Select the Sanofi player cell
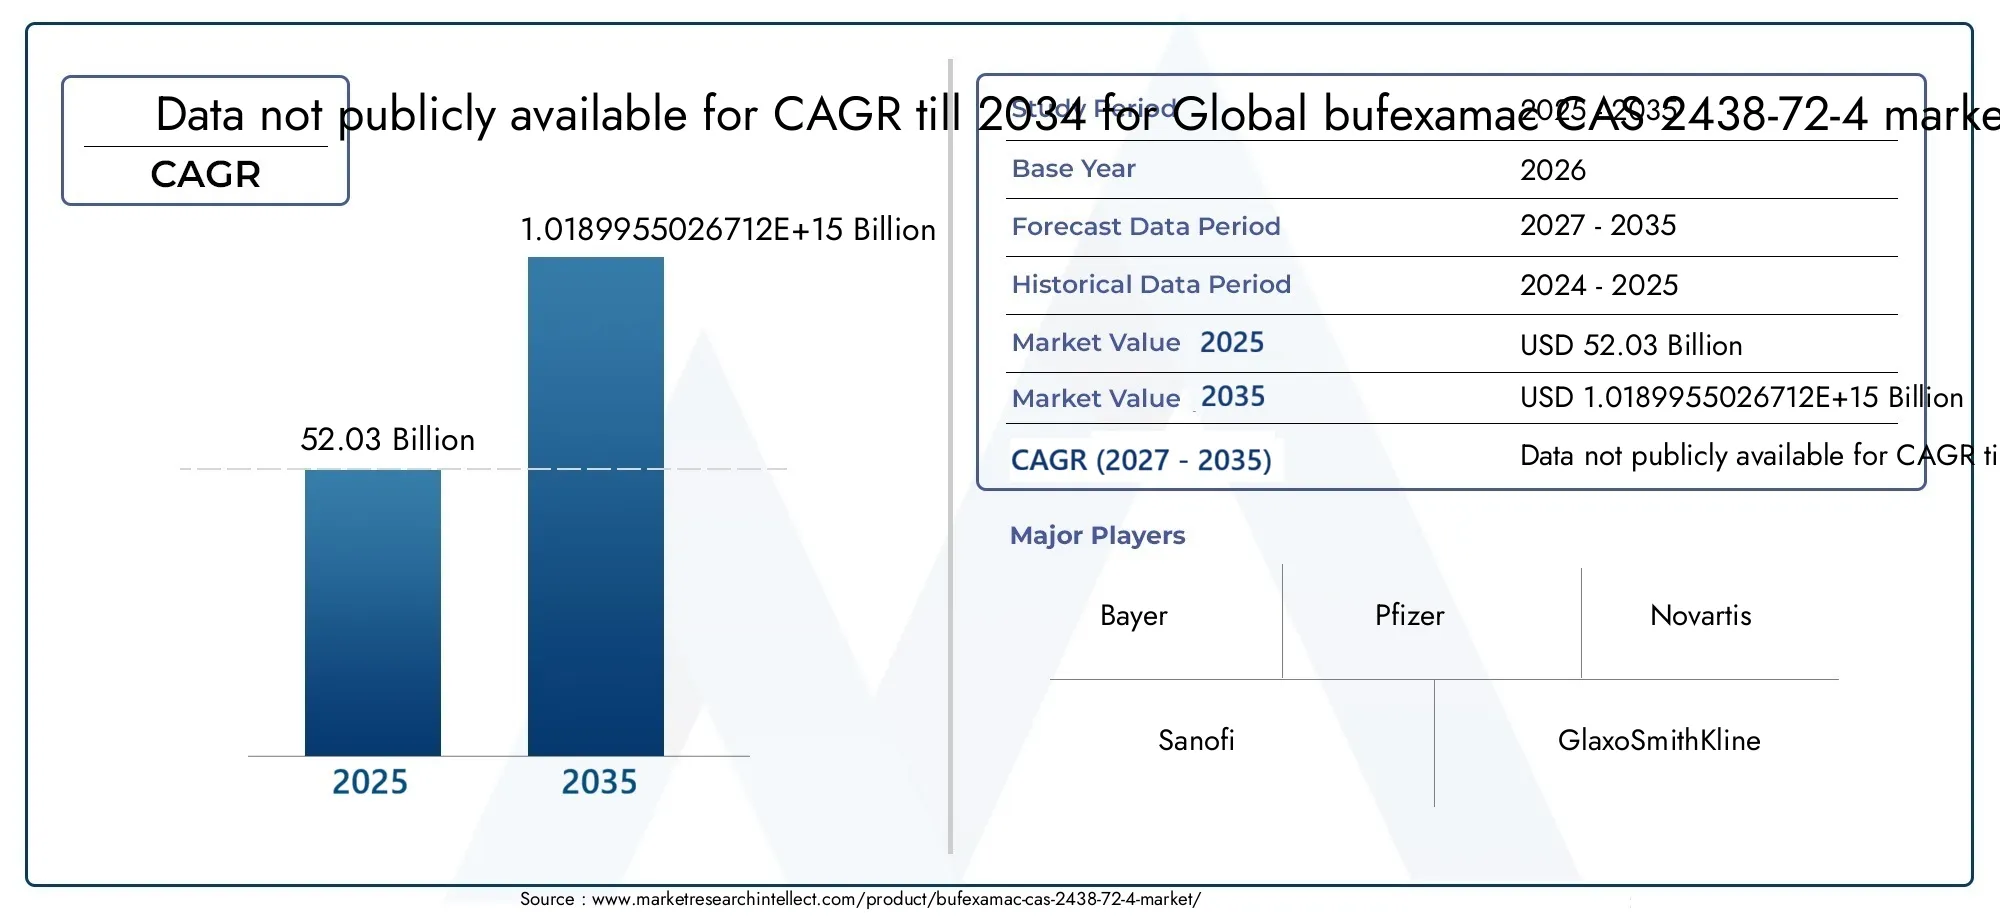Image resolution: width=2000 pixels, height=917 pixels. [1196, 741]
